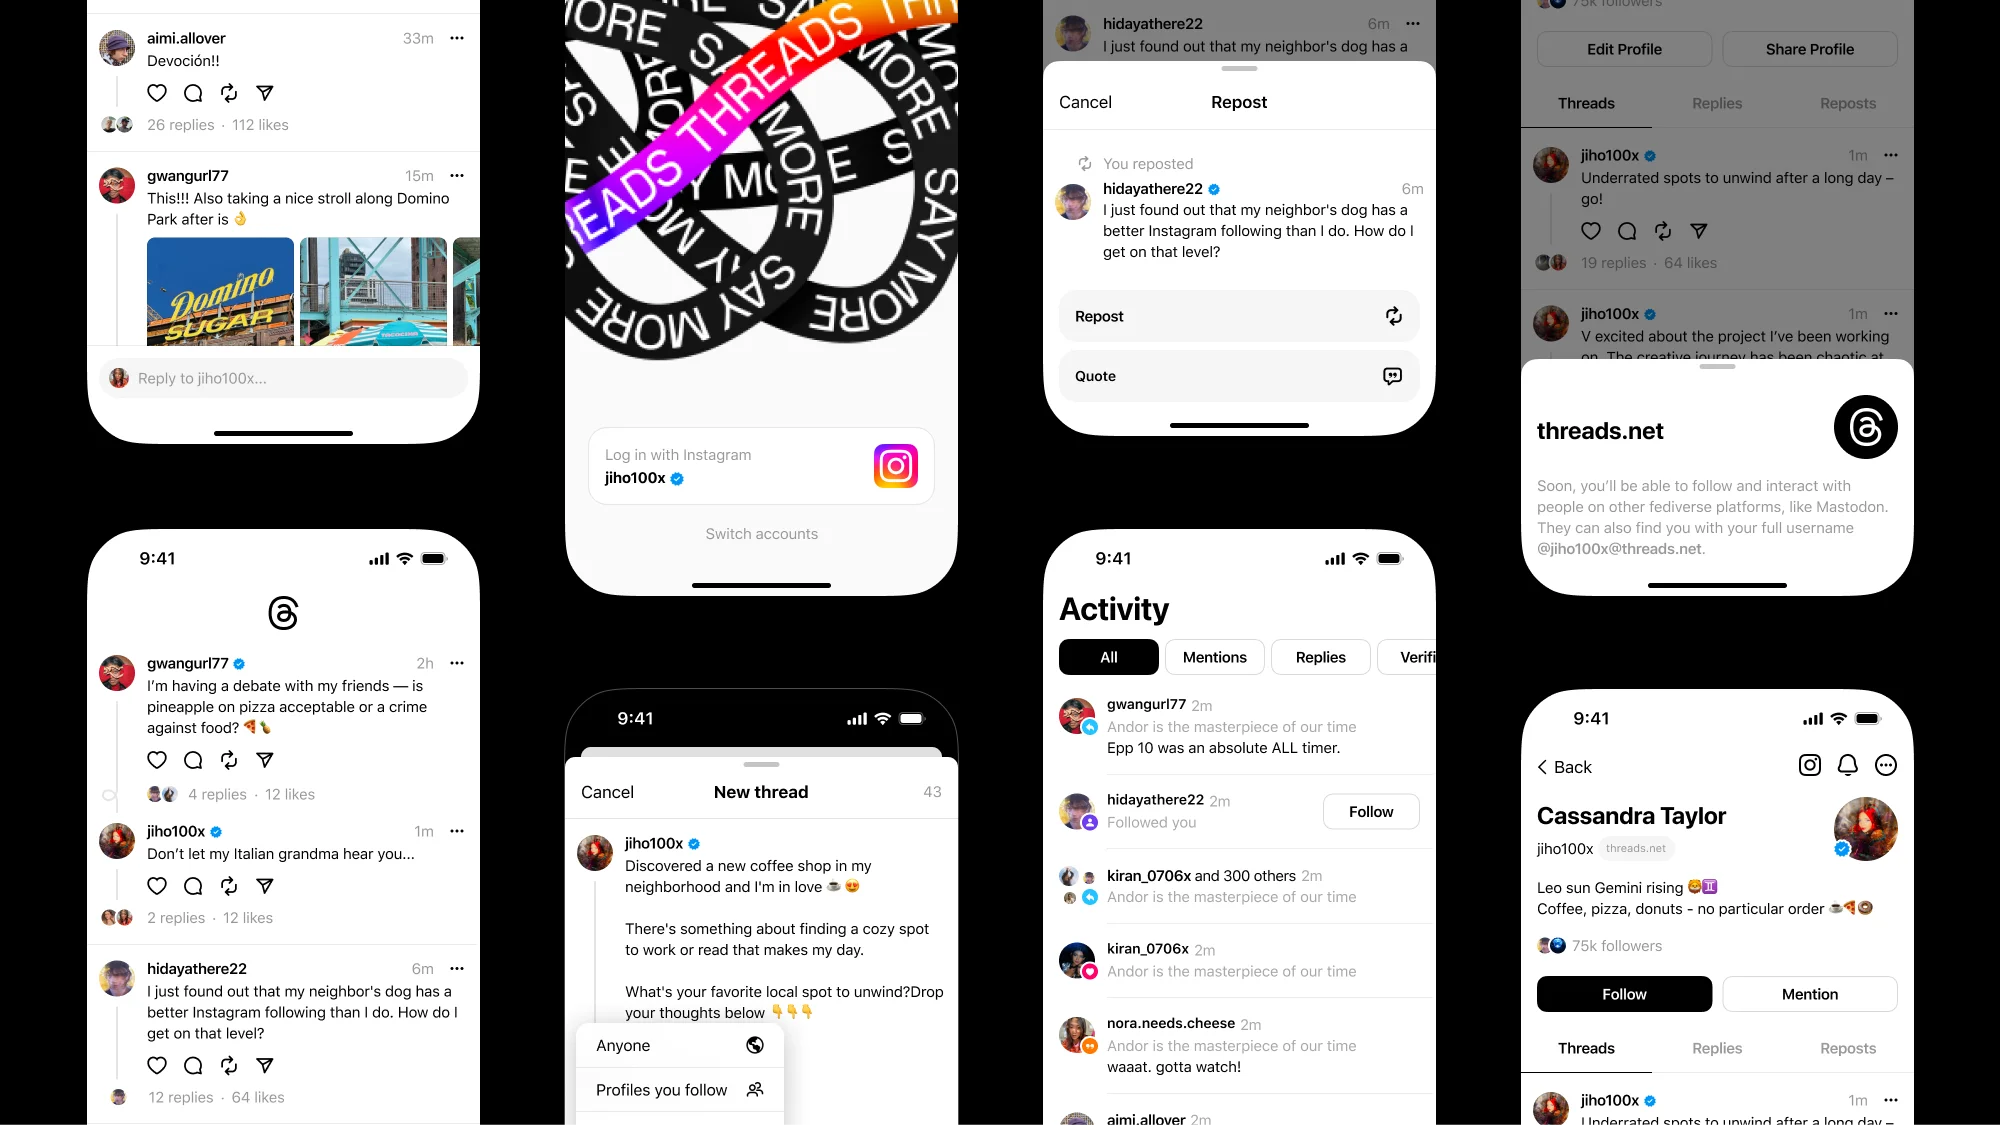Open the Cancel button in new thread composer
Image resolution: width=2000 pixels, height=1125 pixels.
pyautogui.click(x=607, y=791)
